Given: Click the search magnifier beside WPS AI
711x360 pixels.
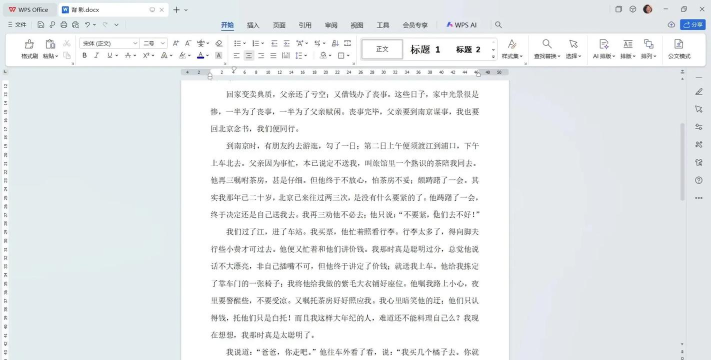Looking at the screenshot, I should coord(498,25).
